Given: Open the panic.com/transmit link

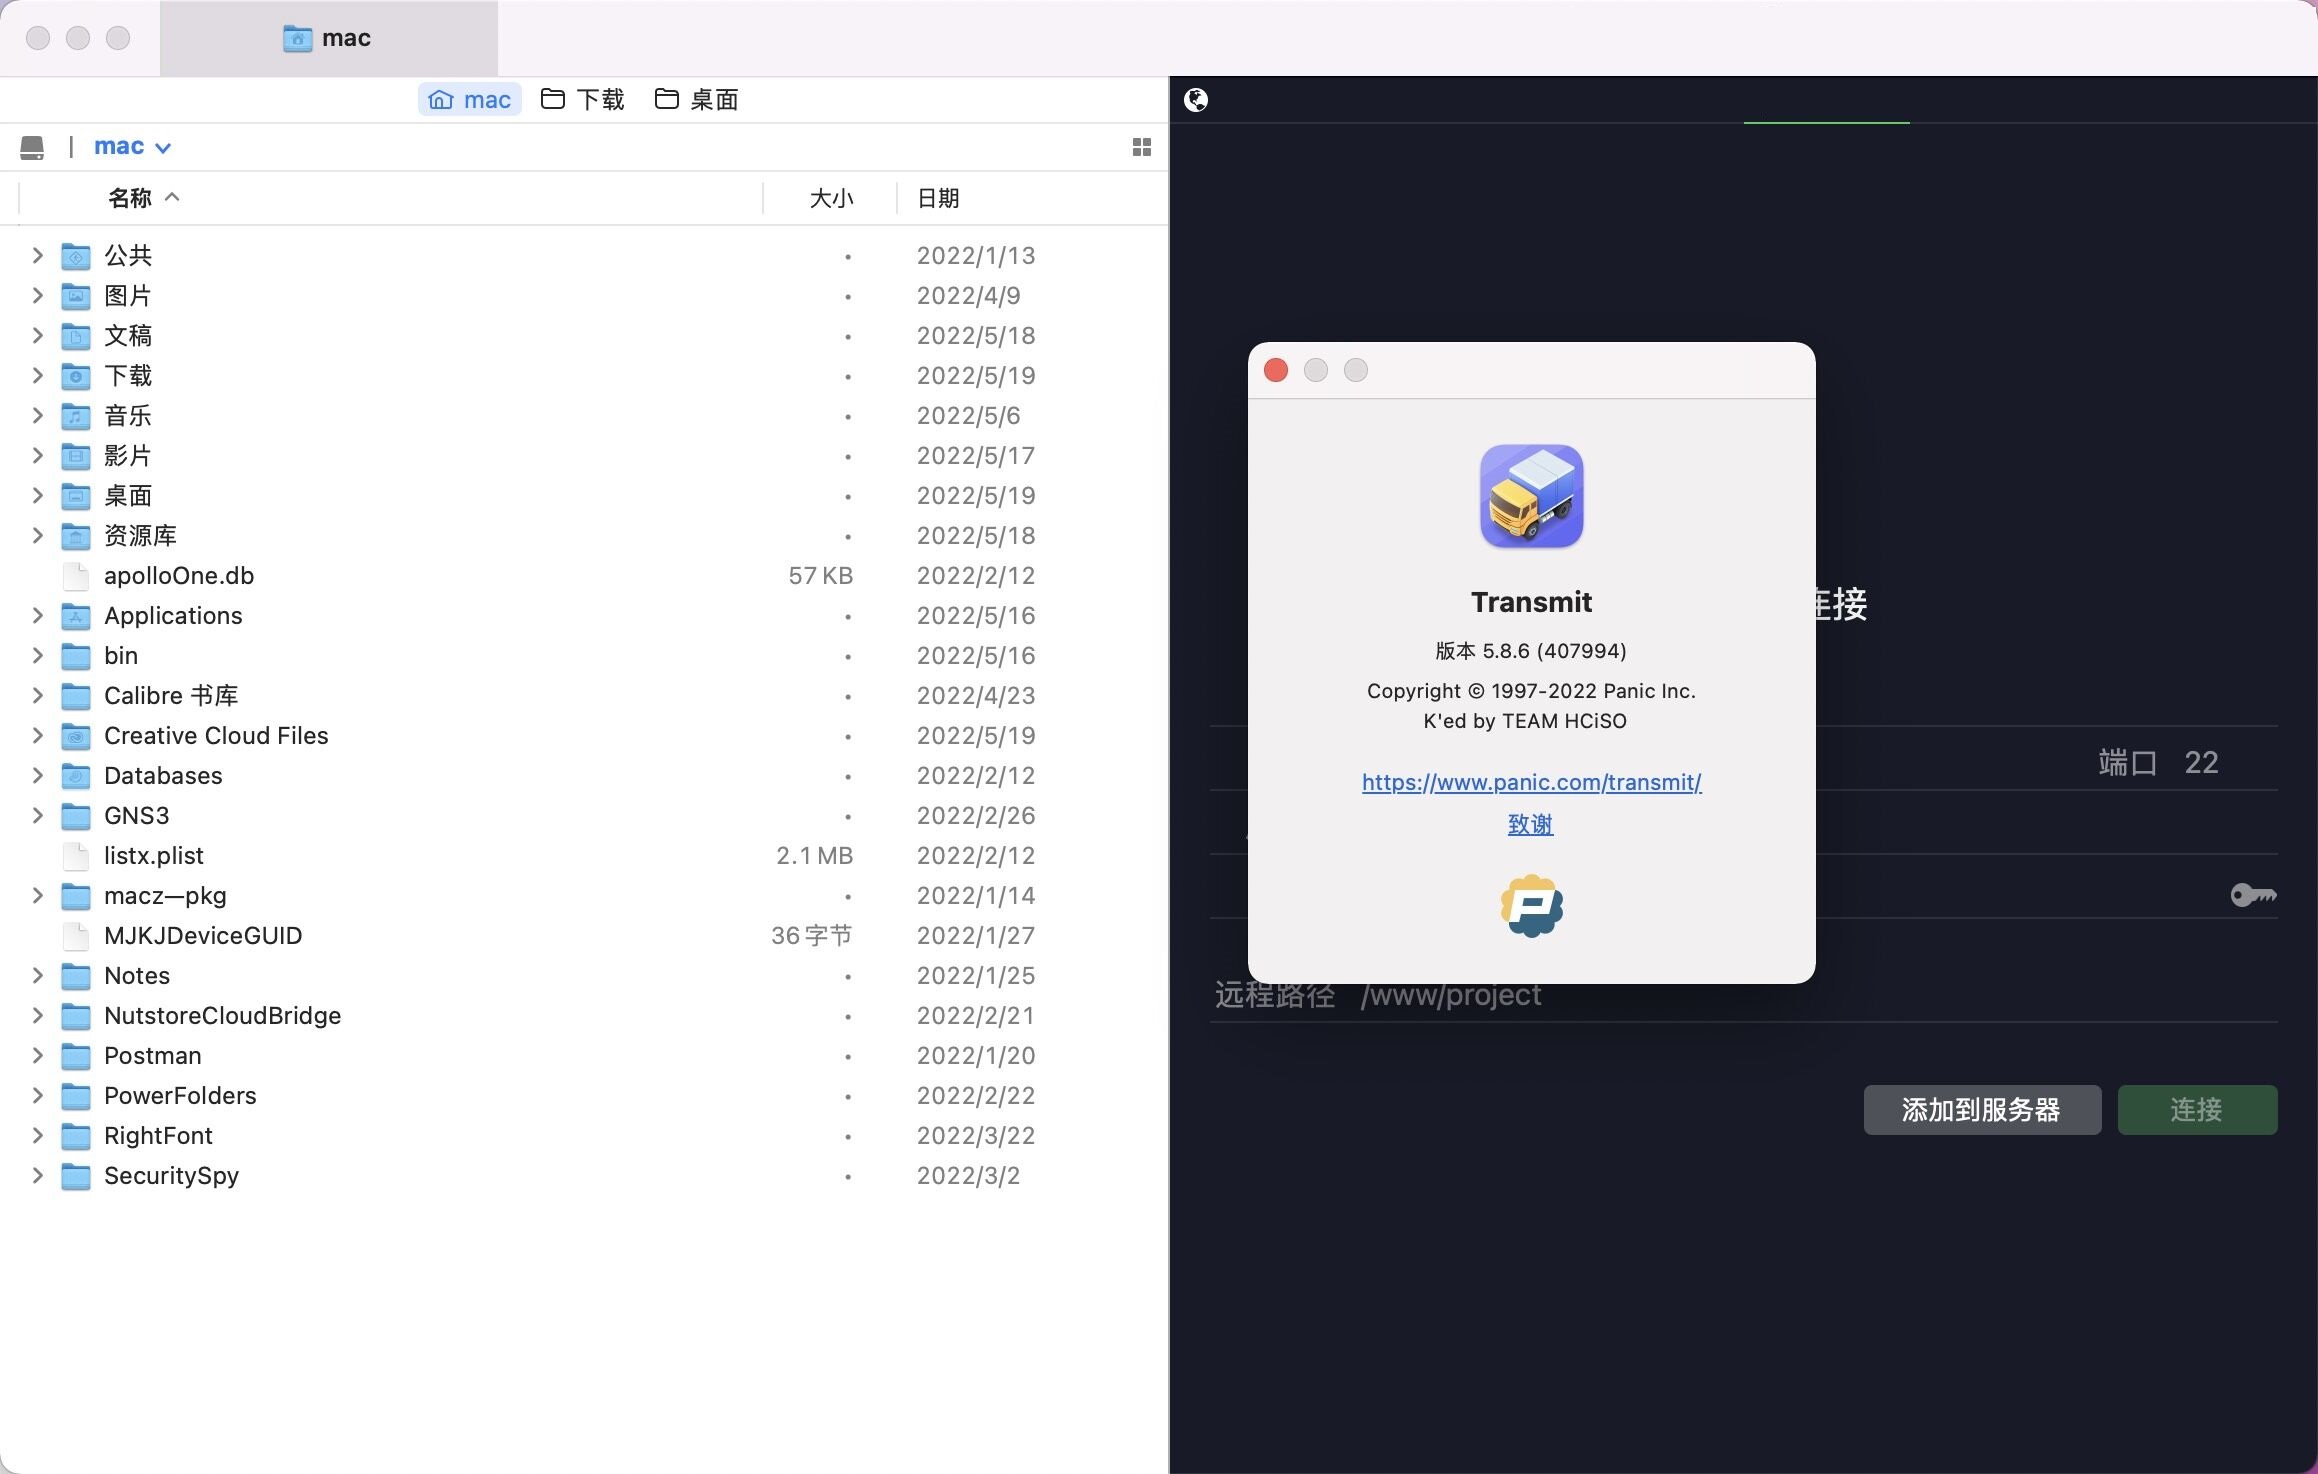Looking at the screenshot, I should (x=1531, y=782).
